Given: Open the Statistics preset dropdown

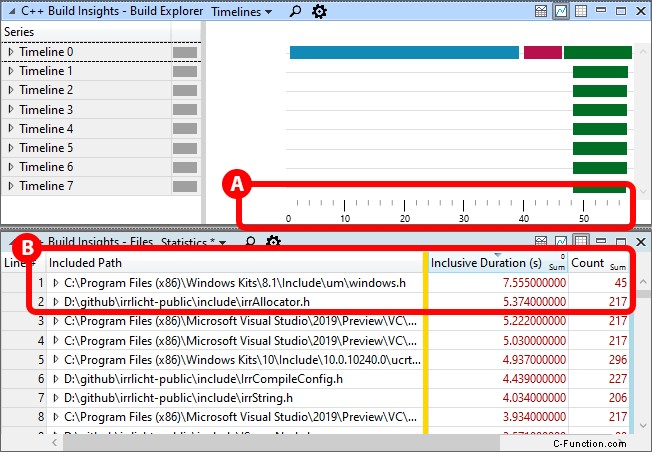Looking at the screenshot, I should [x=193, y=242].
